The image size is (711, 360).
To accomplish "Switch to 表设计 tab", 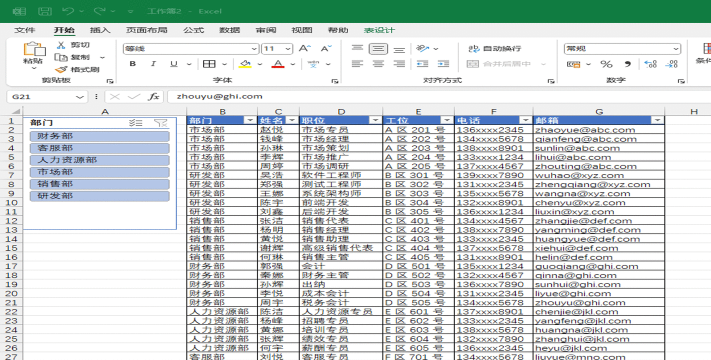I will (379, 30).
